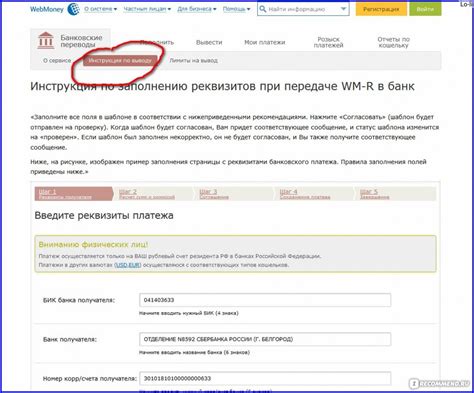Click the search magnifier icon

(x=263, y=9)
